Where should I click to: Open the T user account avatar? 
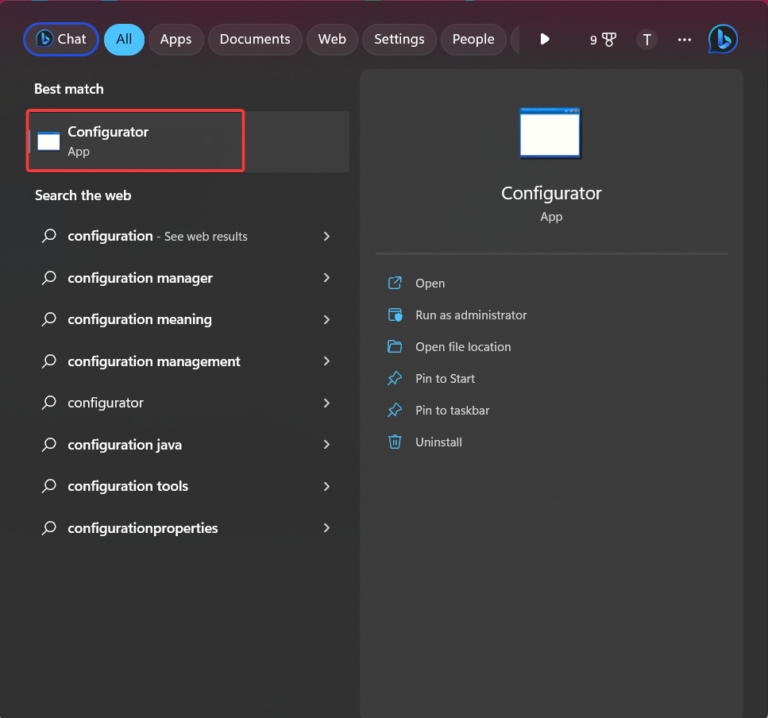pos(647,40)
